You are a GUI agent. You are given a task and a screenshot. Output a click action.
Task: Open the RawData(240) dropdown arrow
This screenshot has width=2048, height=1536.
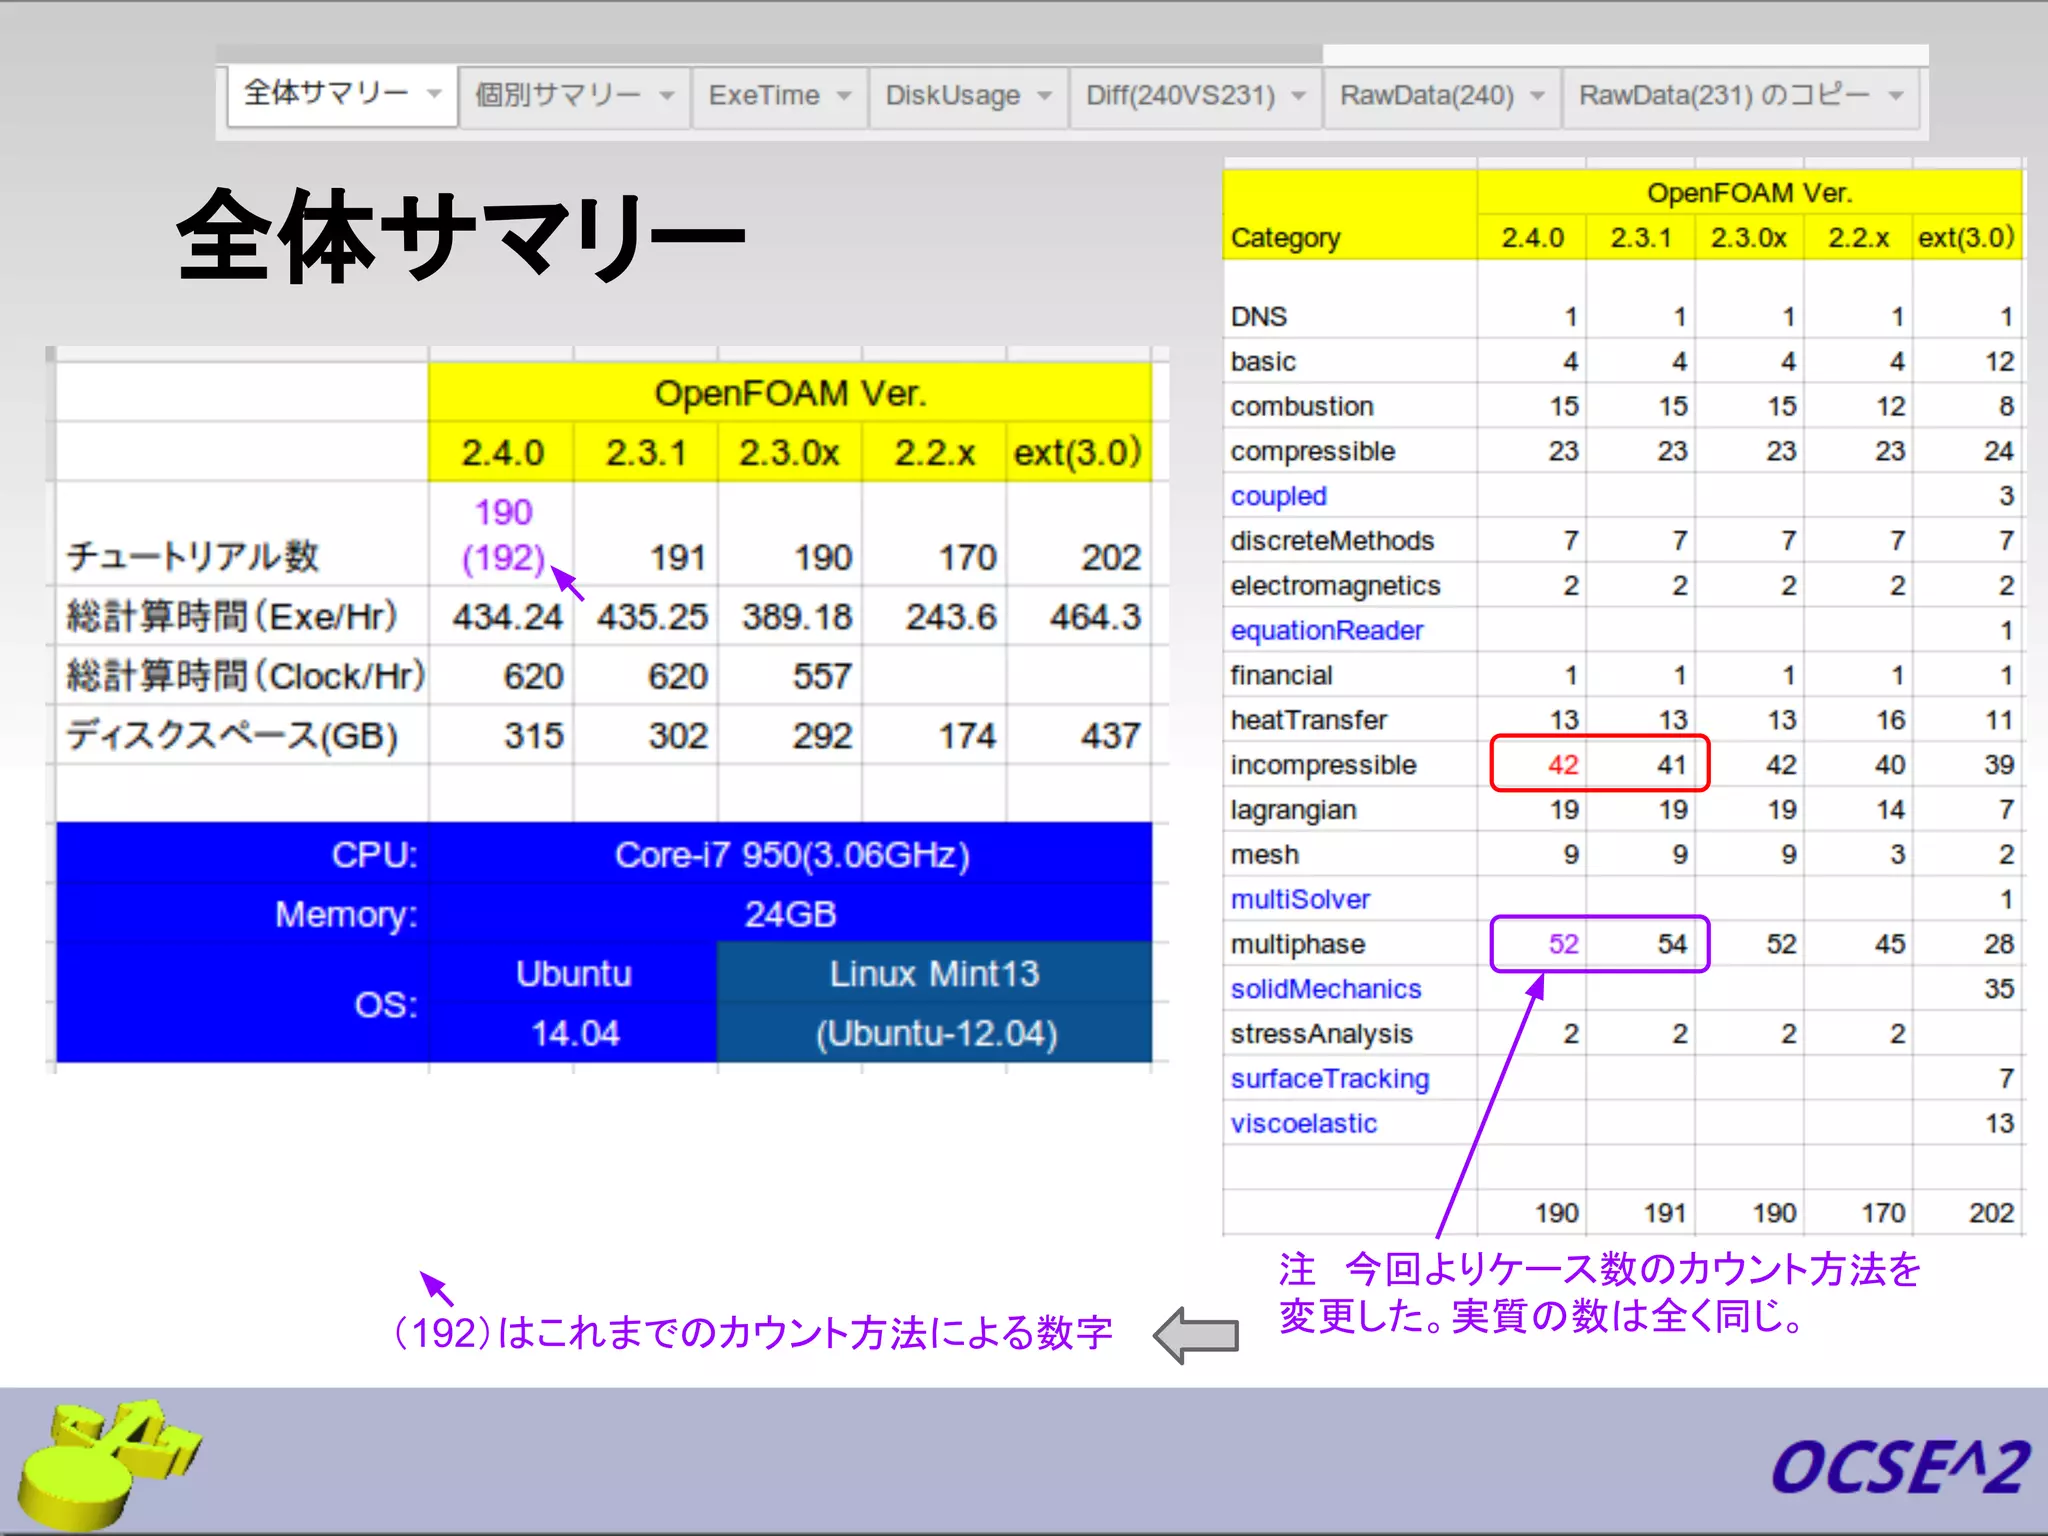(x=1537, y=95)
